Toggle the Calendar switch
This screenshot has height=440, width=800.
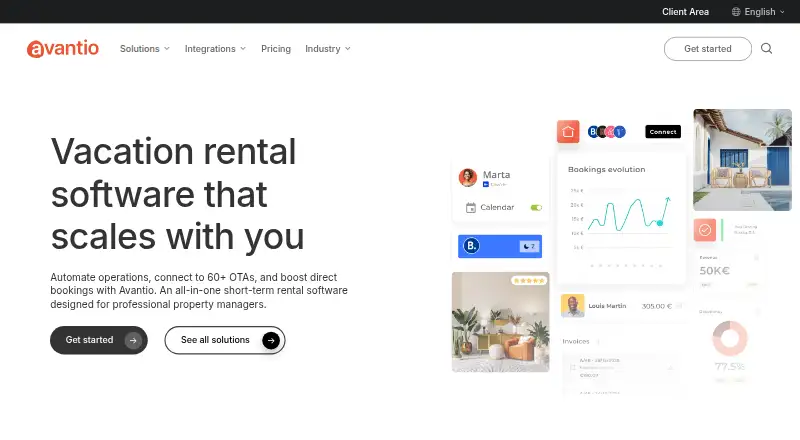536,208
